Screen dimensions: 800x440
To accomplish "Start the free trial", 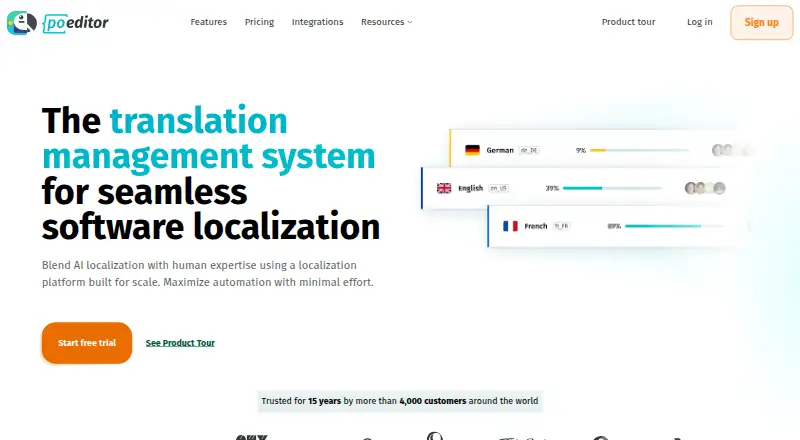I will tap(87, 343).
